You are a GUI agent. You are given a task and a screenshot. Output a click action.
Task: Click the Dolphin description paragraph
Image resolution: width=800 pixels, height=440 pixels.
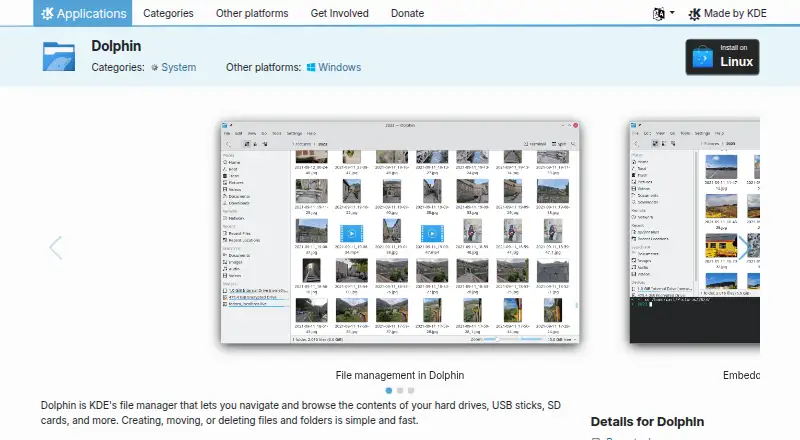coord(301,413)
